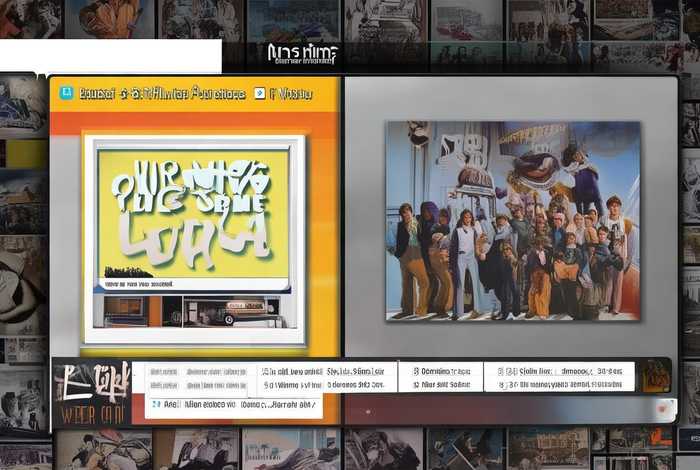Click the lower row text in info bar
Screen dimensions: 700x470
[x=240, y=405]
